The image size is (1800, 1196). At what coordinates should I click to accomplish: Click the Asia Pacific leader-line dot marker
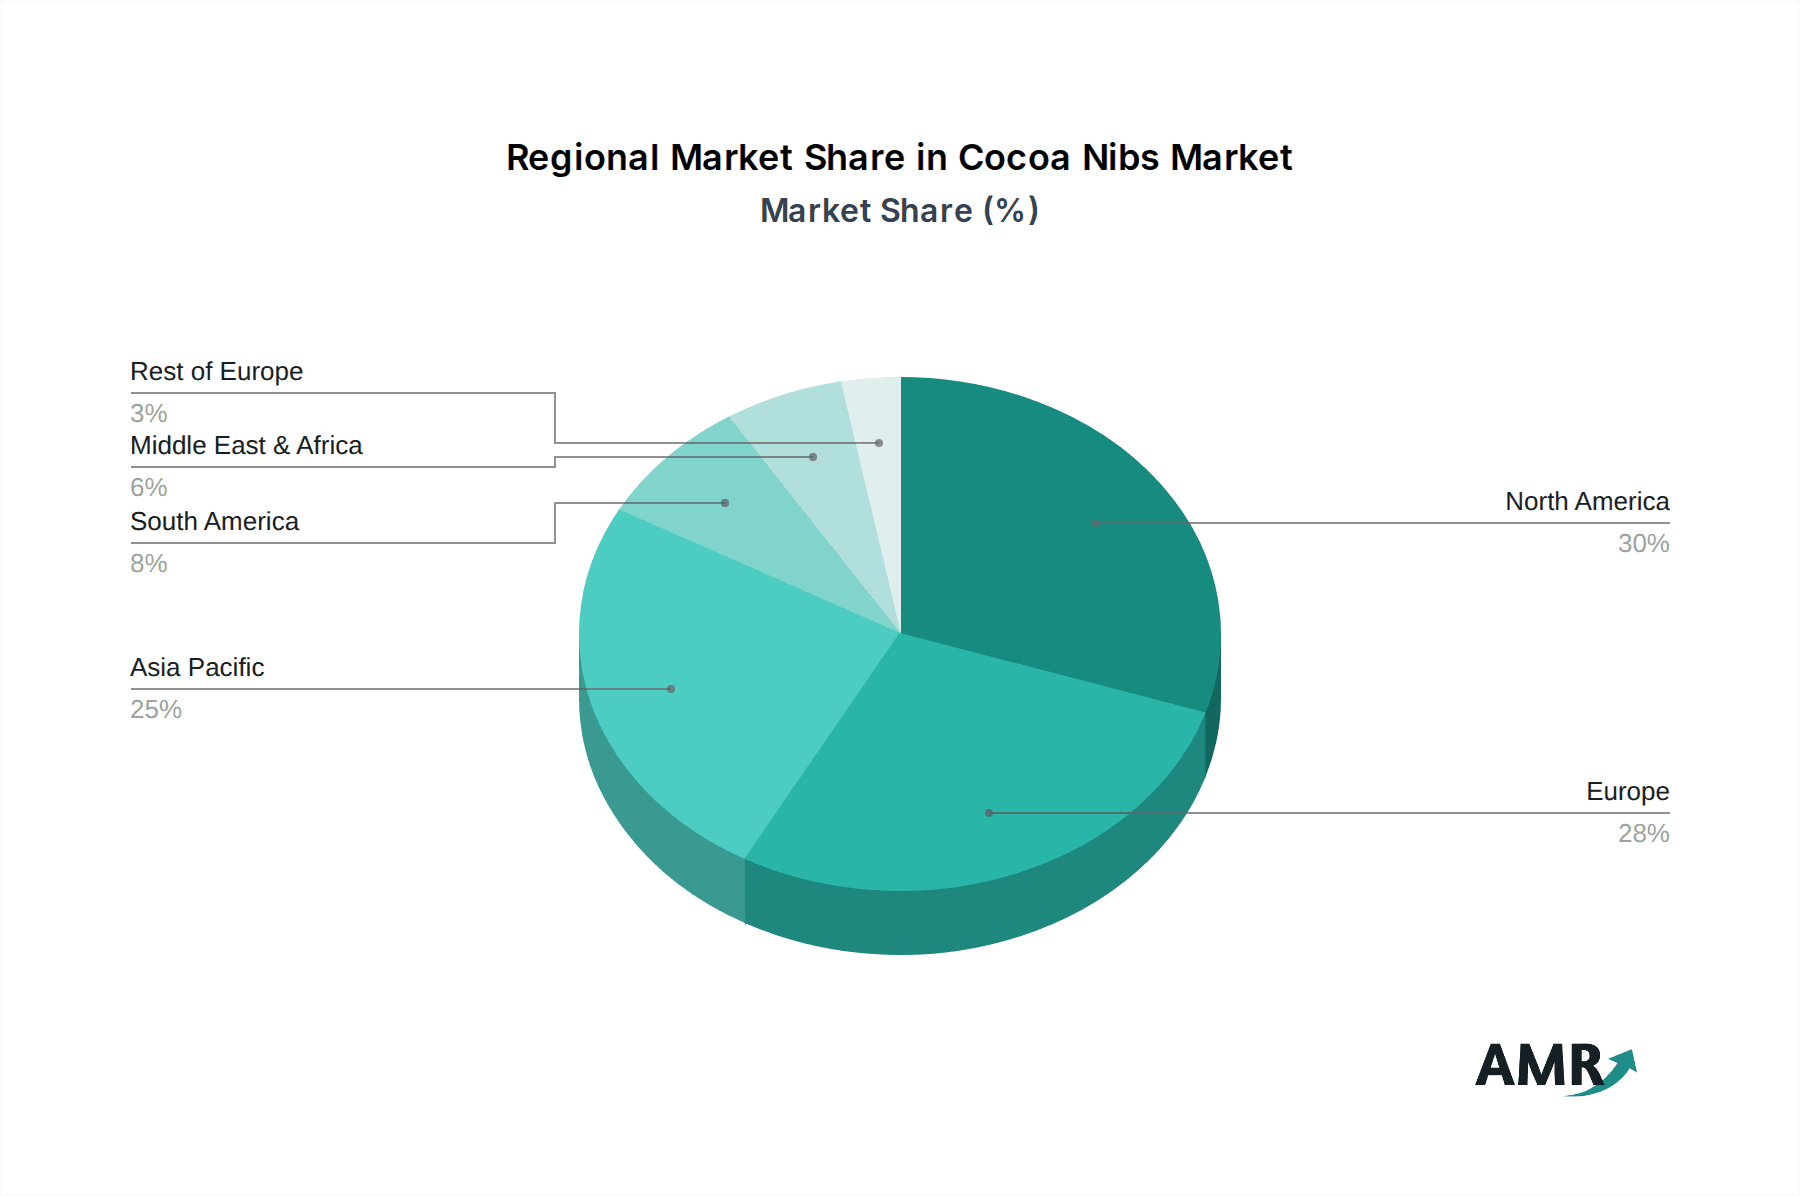pos(670,688)
